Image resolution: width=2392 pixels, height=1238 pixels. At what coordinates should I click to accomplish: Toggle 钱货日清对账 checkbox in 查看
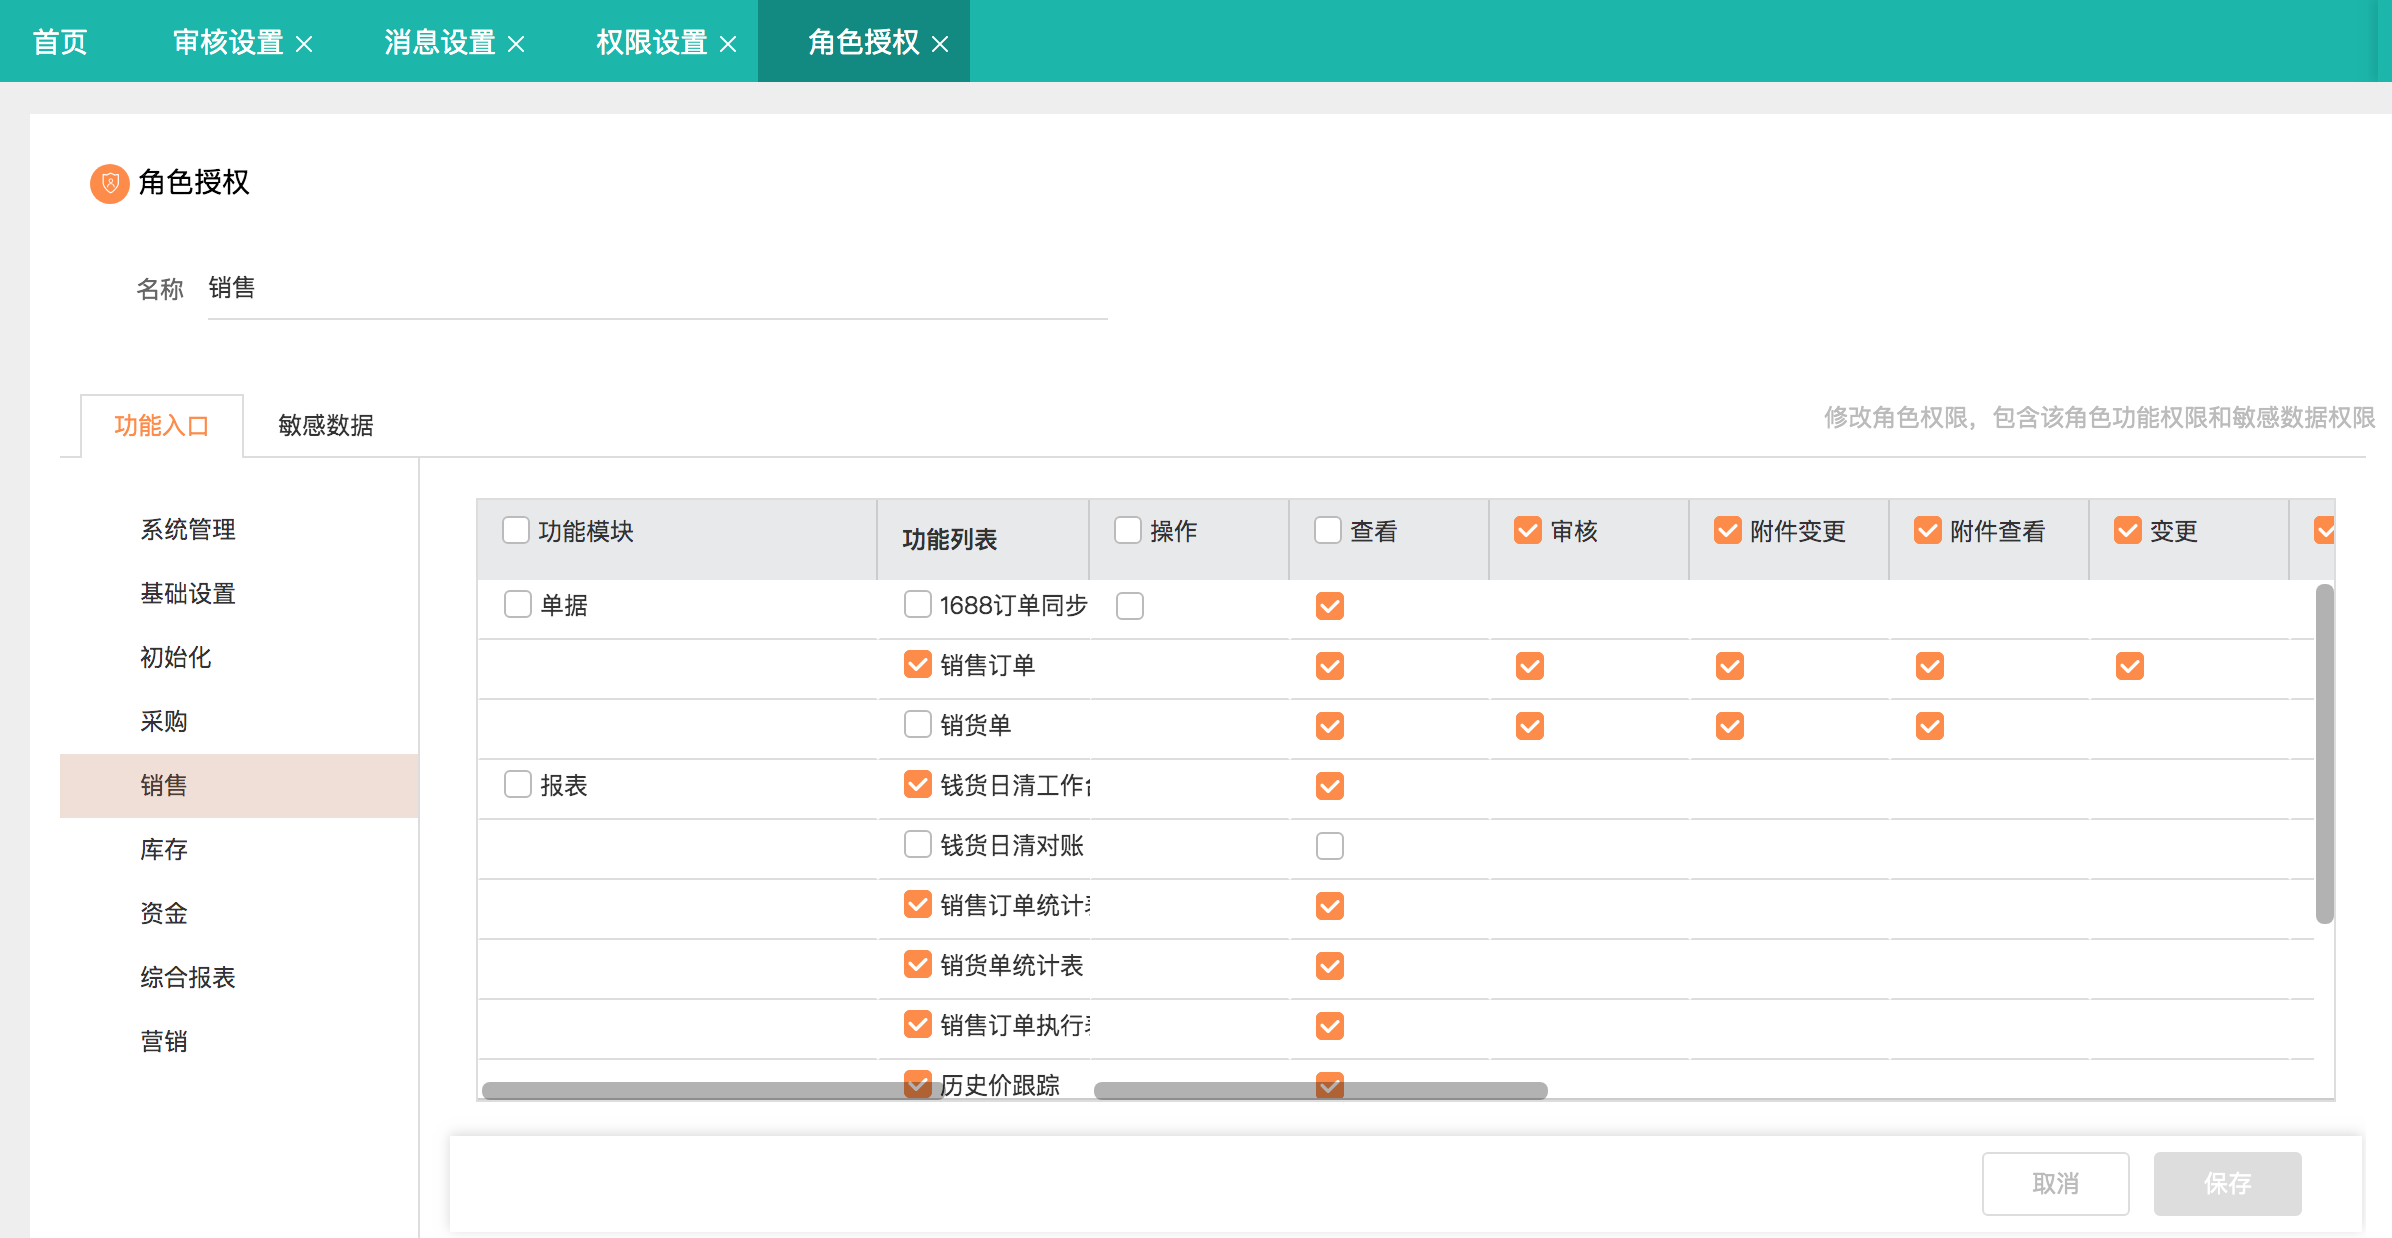[x=1333, y=845]
